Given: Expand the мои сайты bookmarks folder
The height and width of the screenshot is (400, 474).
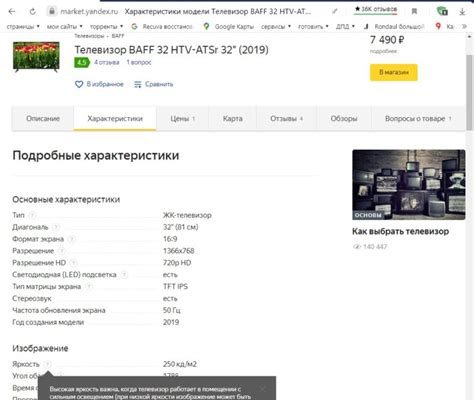Looking at the screenshot, I should click(65, 26).
